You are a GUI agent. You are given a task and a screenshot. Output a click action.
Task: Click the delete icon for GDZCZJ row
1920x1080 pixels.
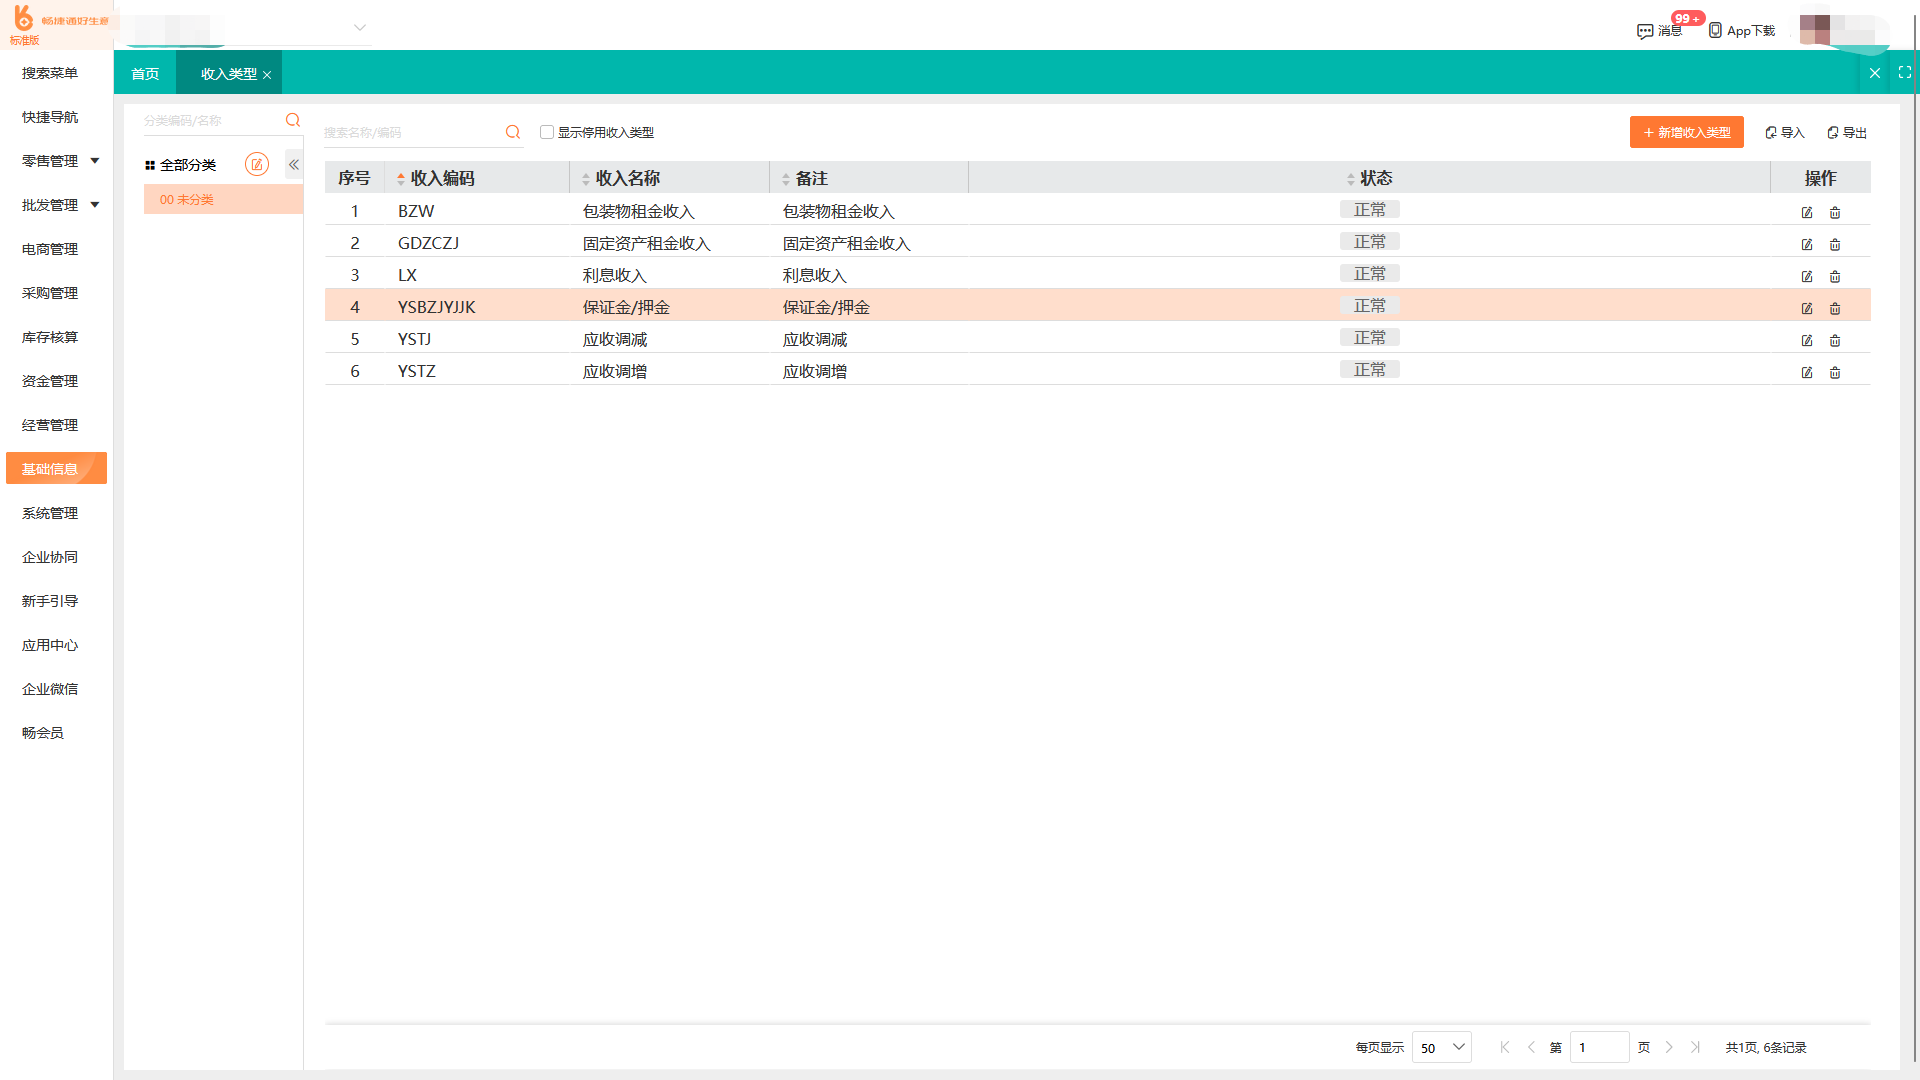pyautogui.click(x=1836, y=243)
